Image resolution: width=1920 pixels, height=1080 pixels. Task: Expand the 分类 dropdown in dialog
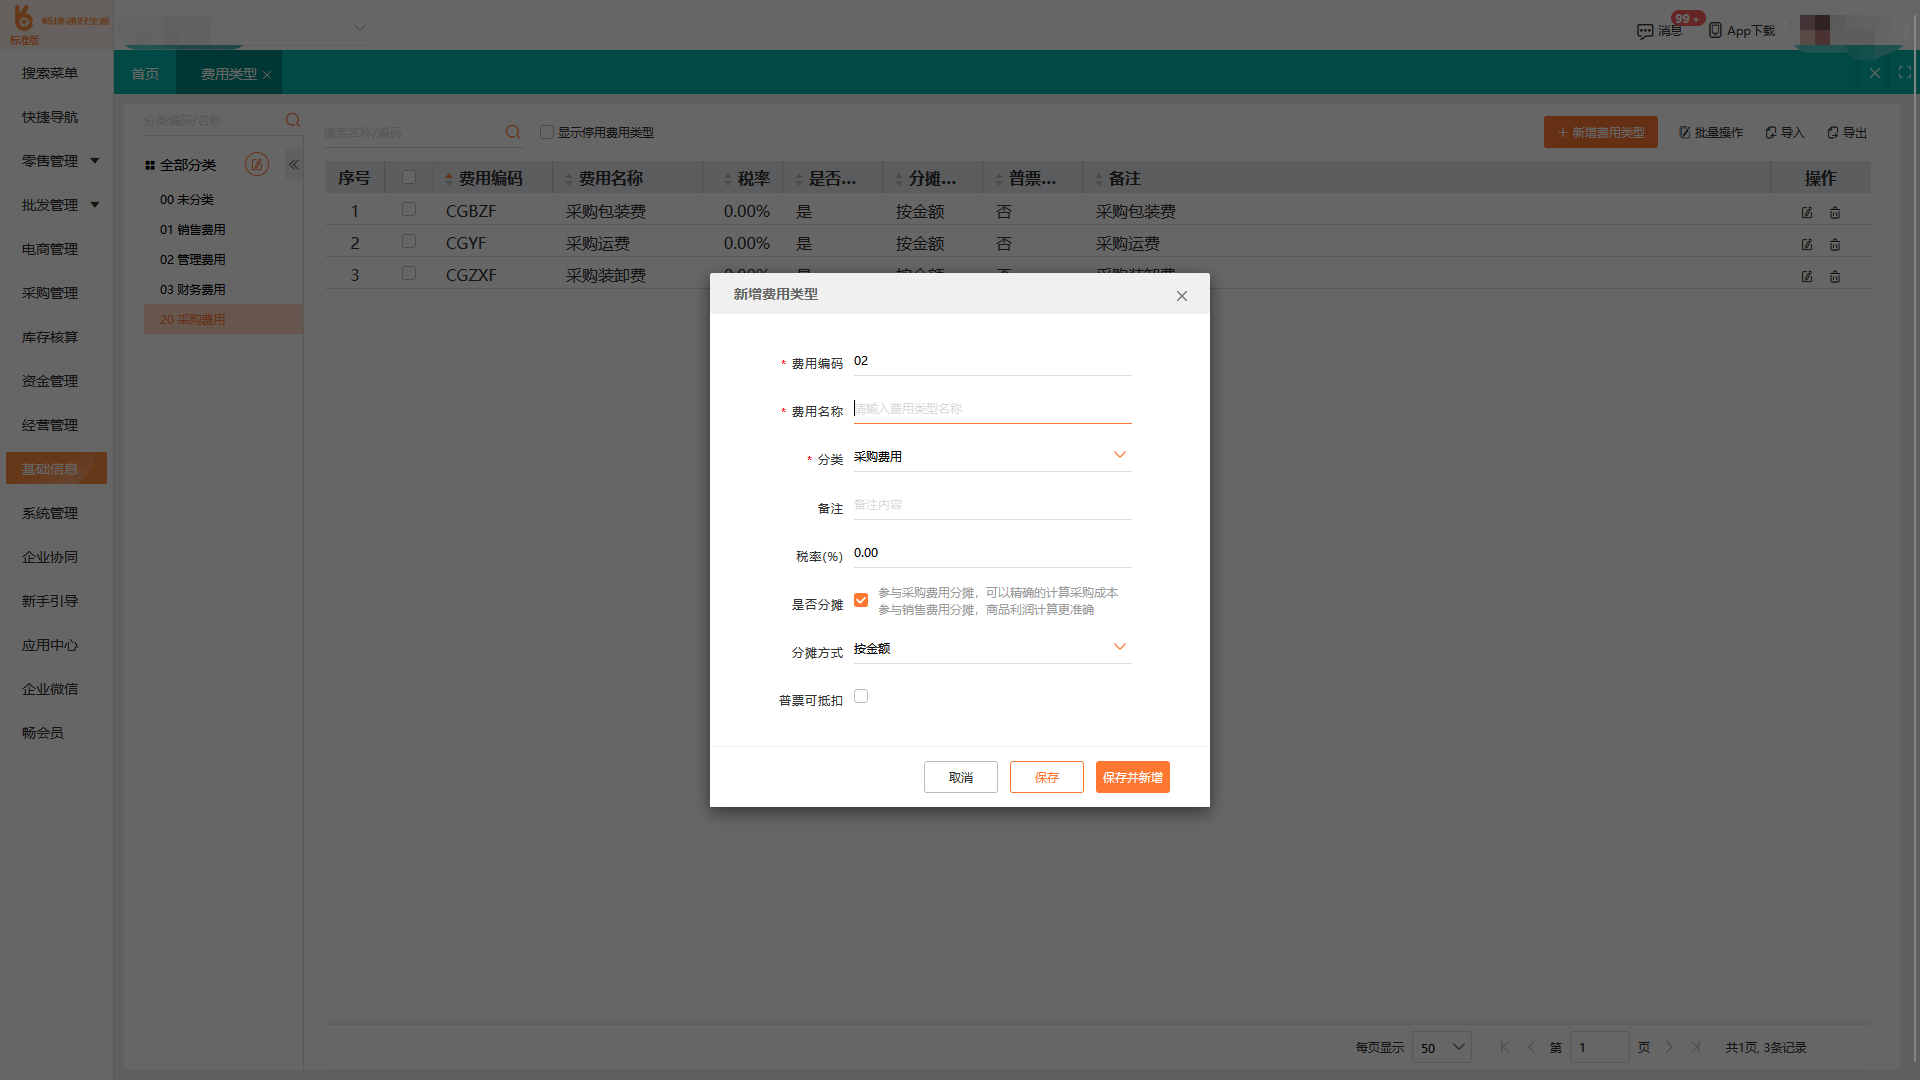pos(1118,456)
